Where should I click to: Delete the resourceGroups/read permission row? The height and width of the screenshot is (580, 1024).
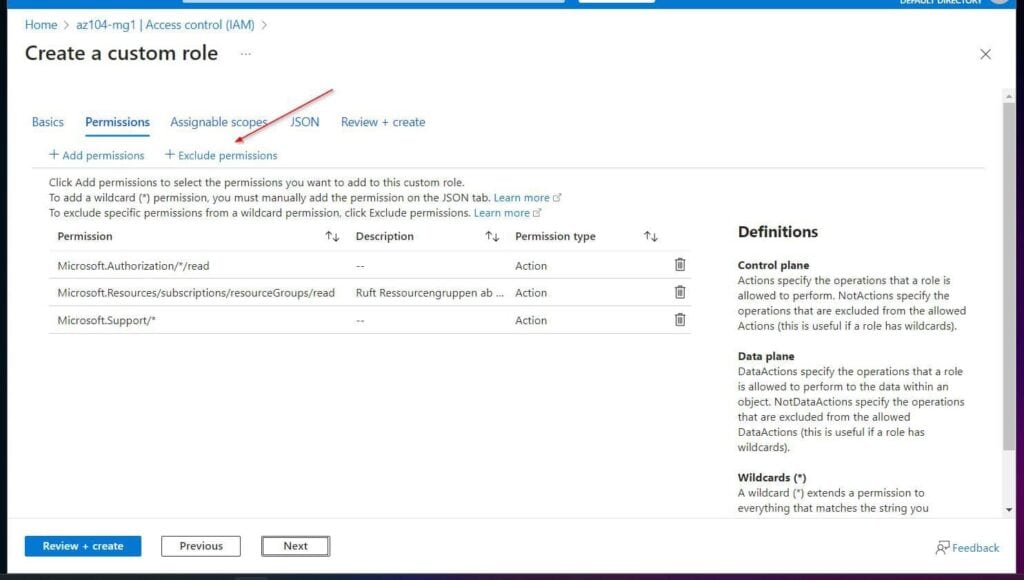(680, 292)
